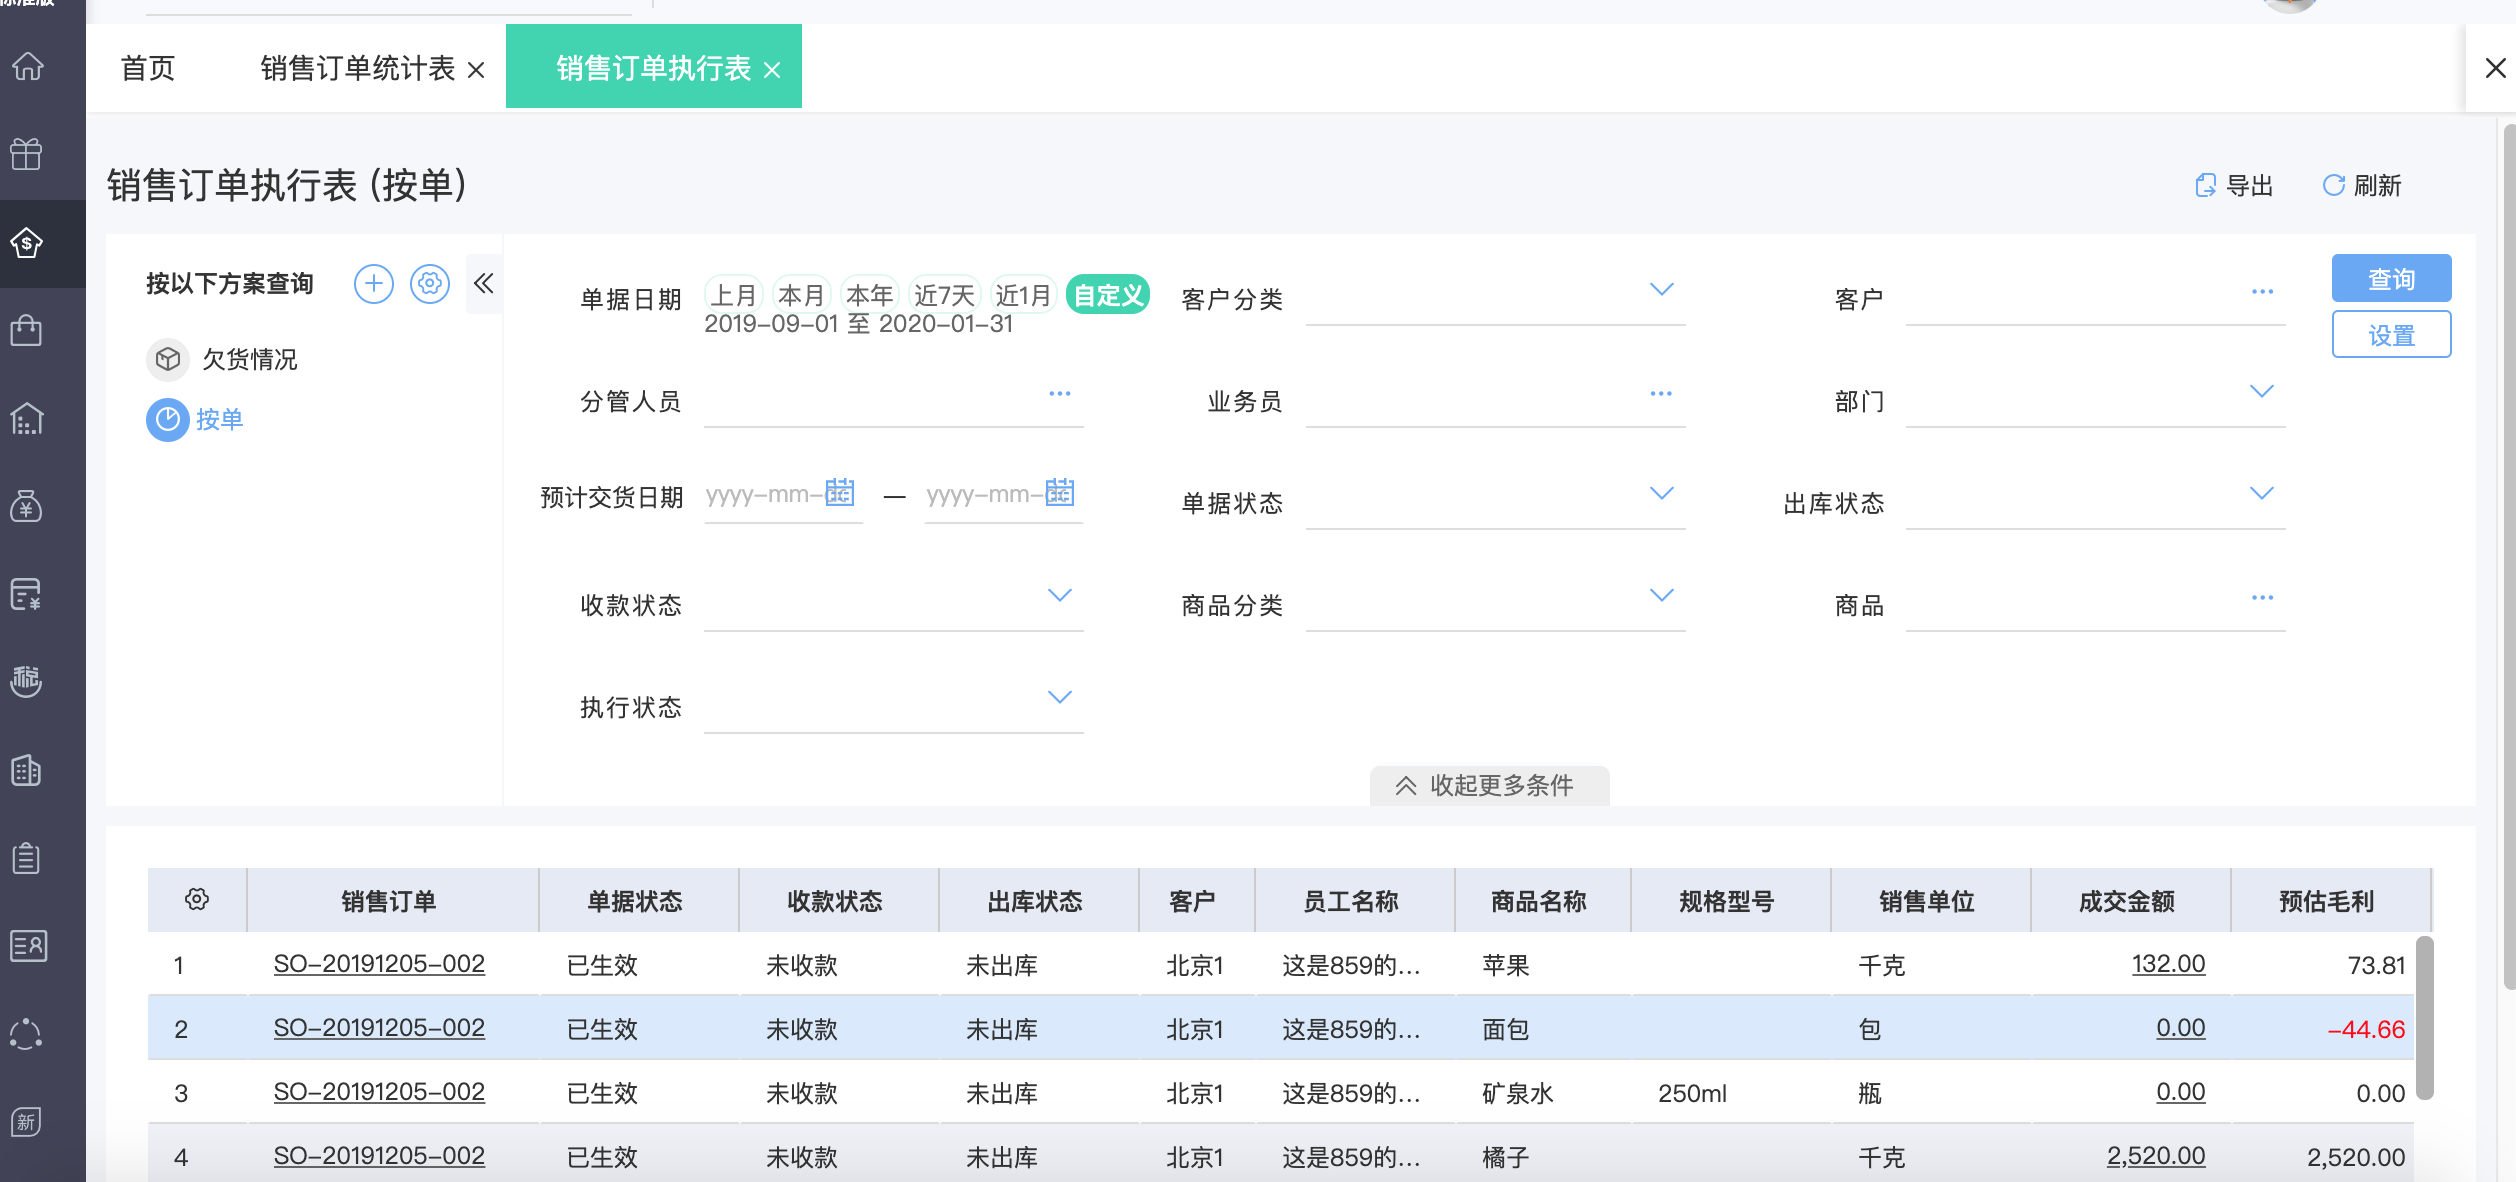Image resolution: width=2516 pixels, height=1182 pixels.
Task: Click the settings gear icon in table header
Action: pyautogui.click(x=194, y=900)
